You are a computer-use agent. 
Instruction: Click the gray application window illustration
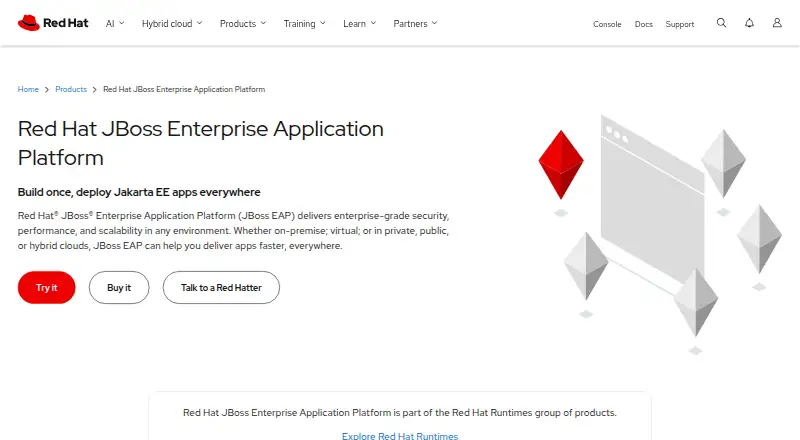(652, 204)
